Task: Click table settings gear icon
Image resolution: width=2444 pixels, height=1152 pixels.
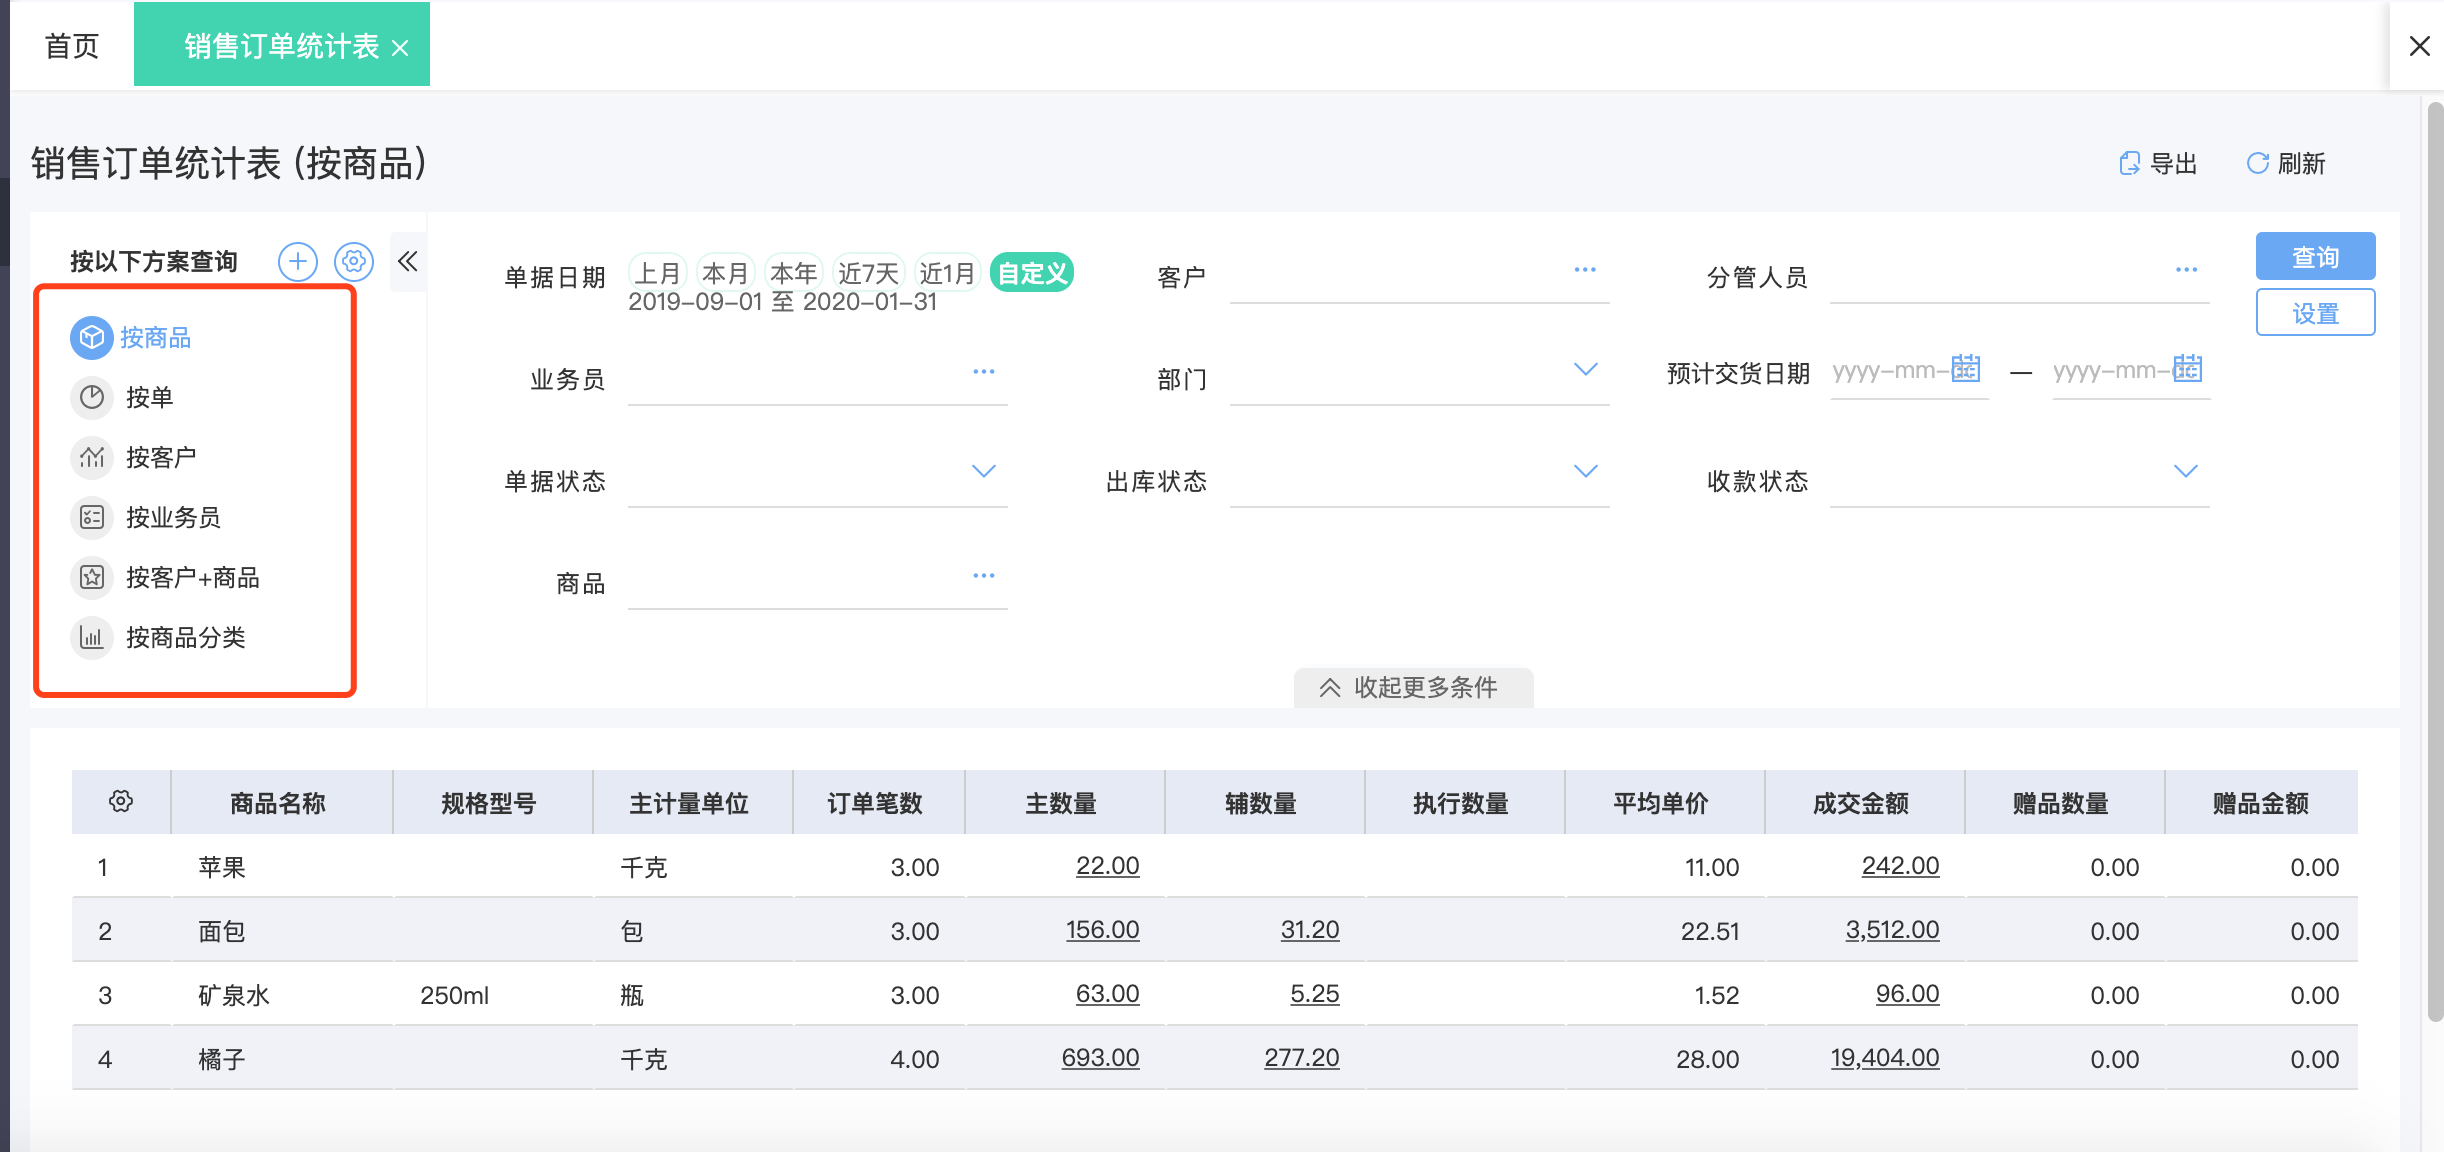Action: [120, 801]
